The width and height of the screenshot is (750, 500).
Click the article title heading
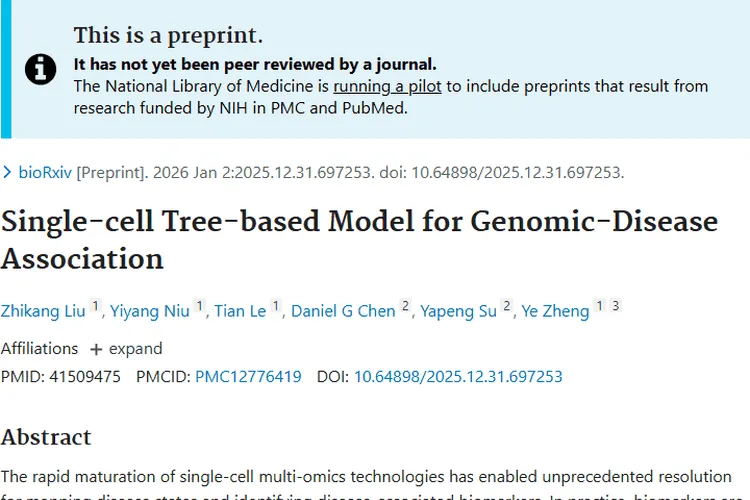tap(359, 240)
